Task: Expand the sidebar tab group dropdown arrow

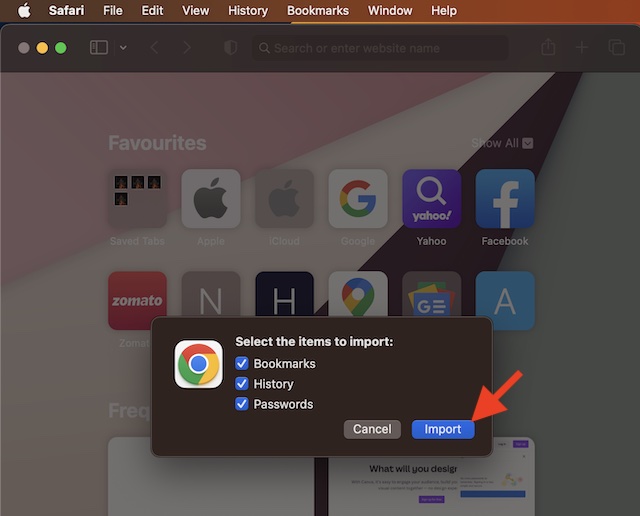Action: [123, 48]
